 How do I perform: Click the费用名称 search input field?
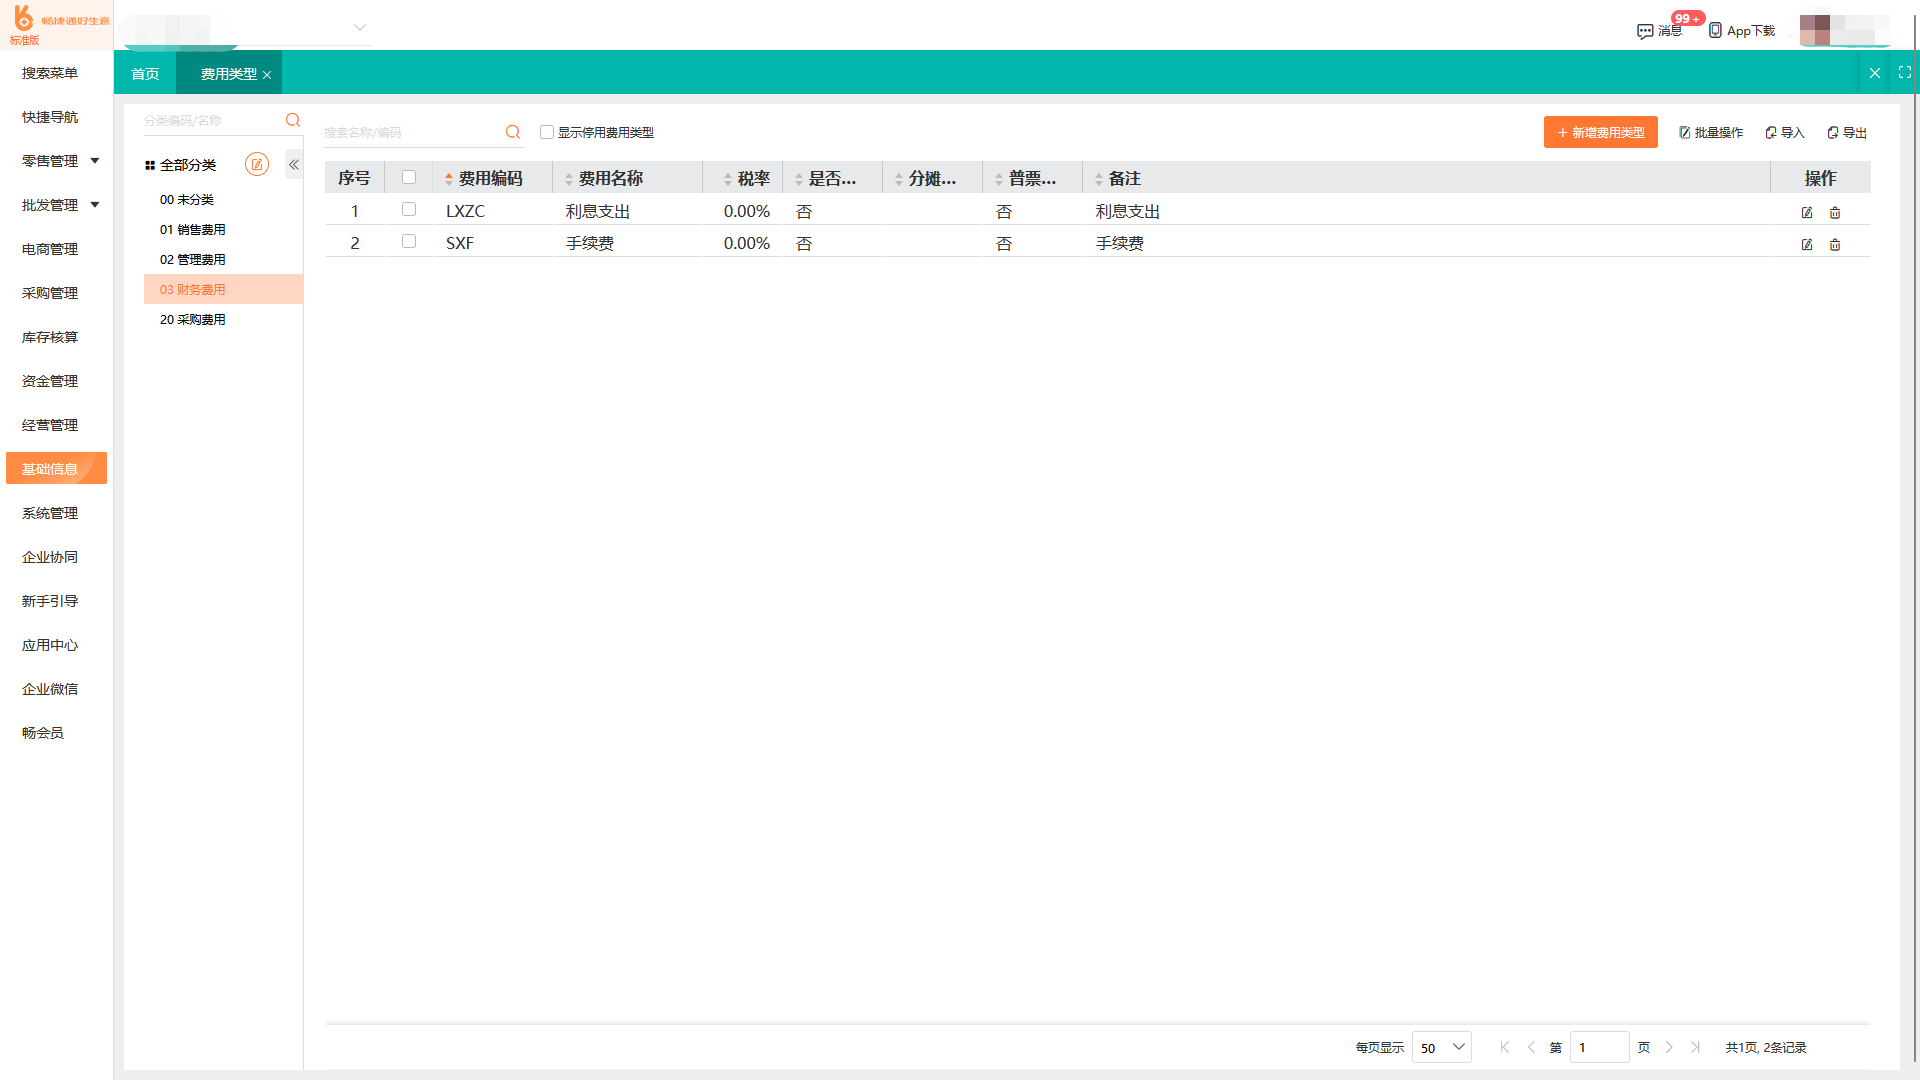point(409,132)
